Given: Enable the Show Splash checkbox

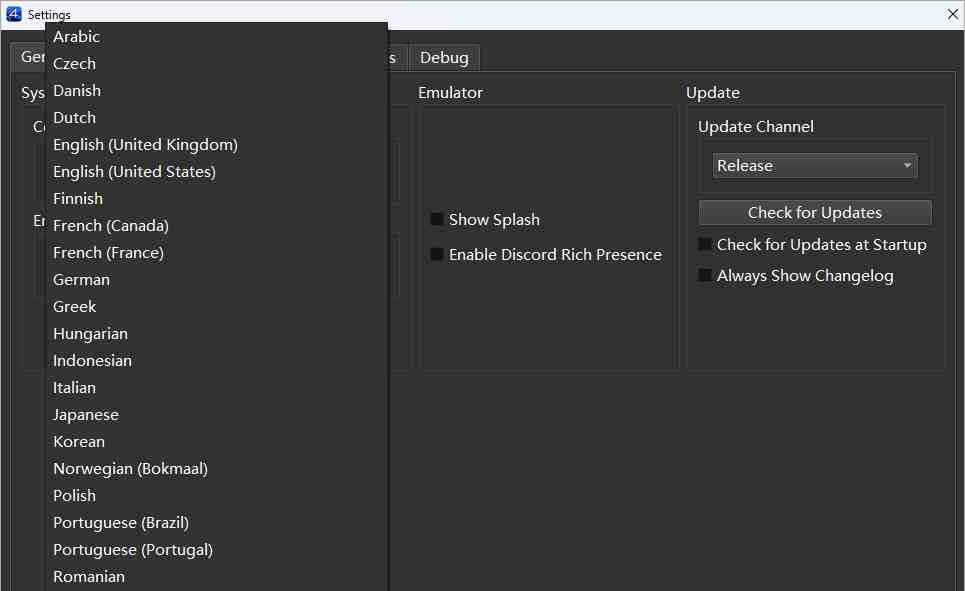Looking at the screenshot, I should click(x=436, y=219).
